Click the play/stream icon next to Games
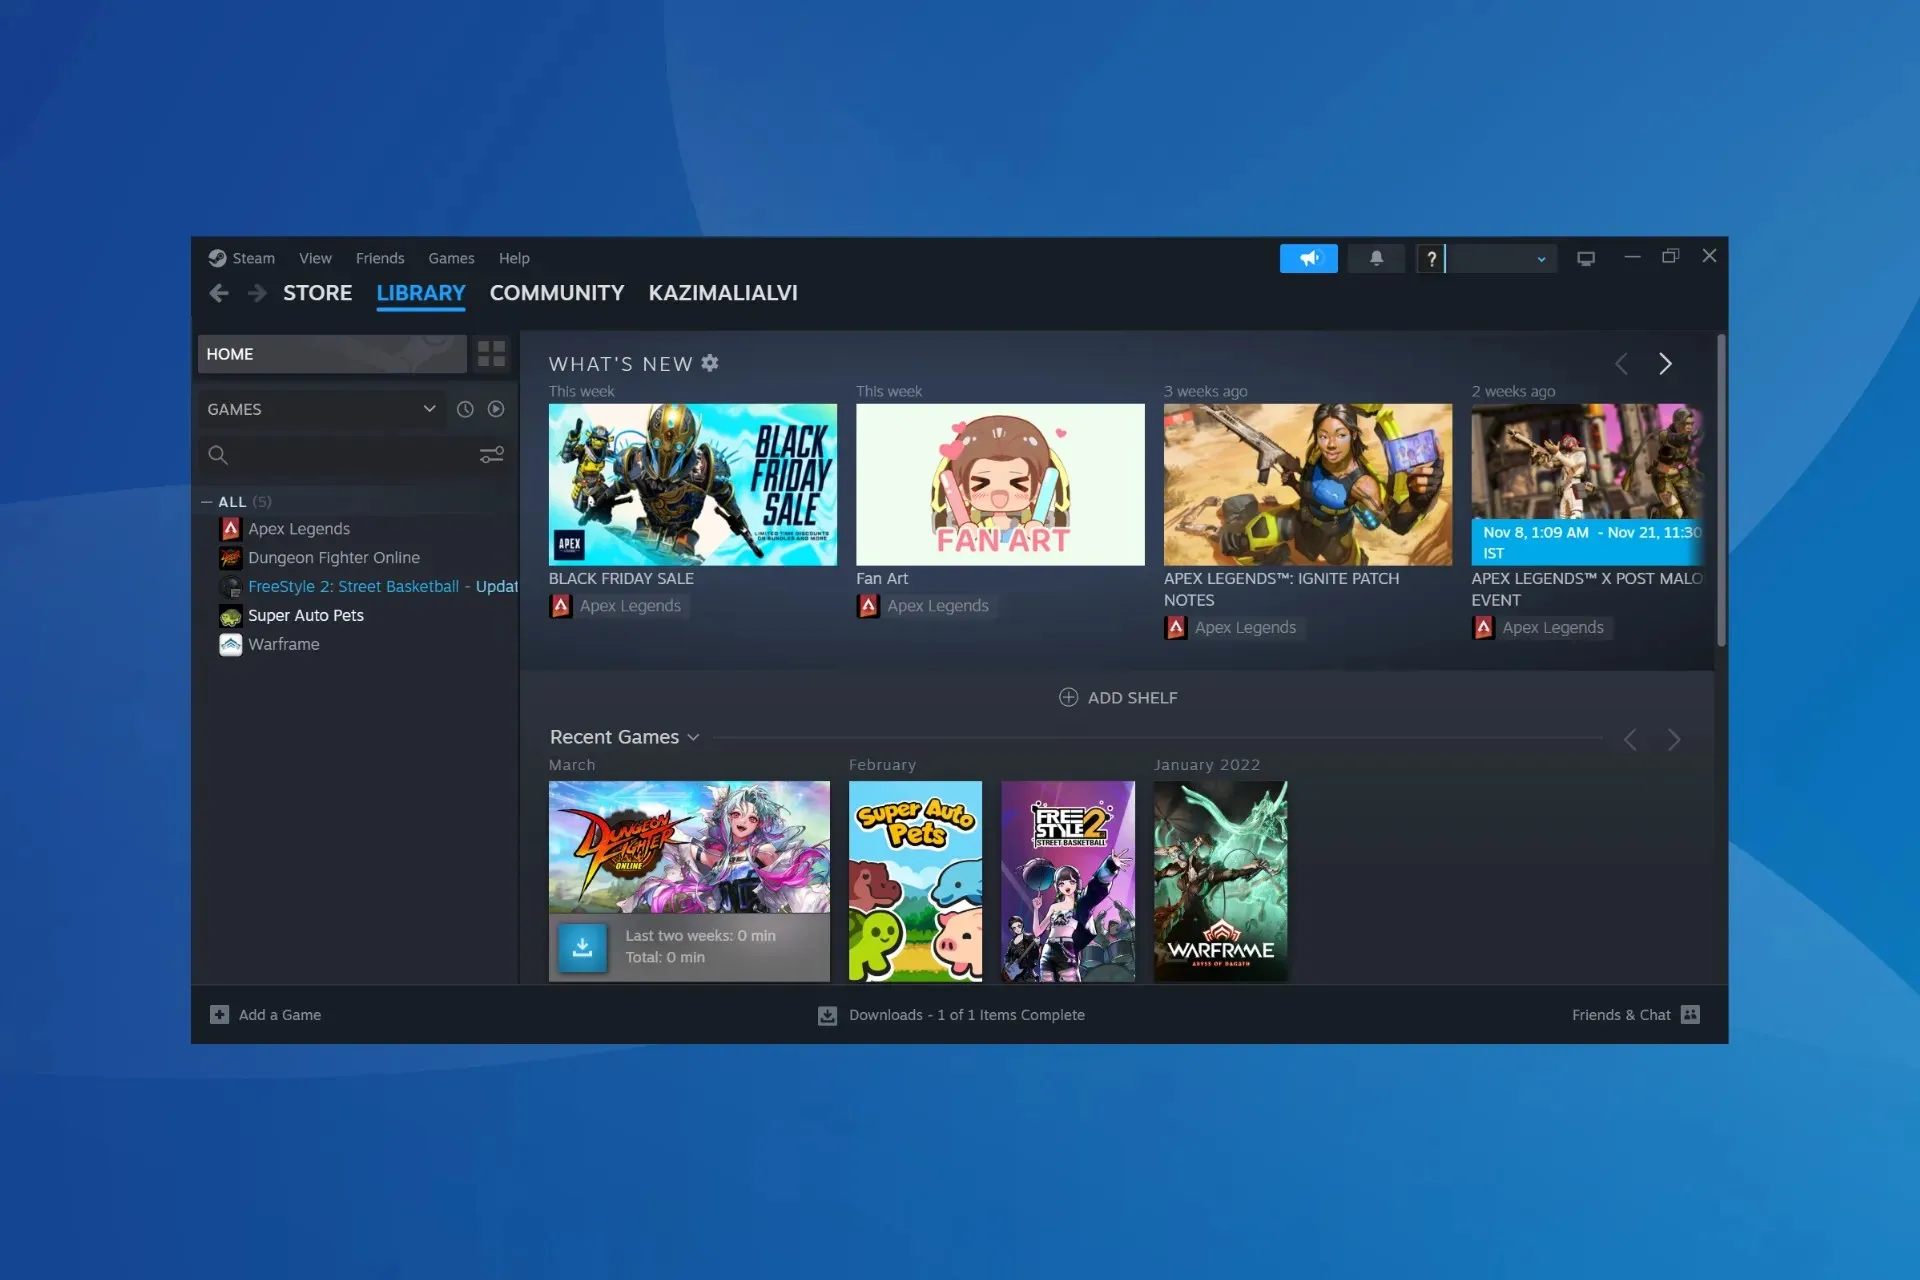The image size is (1920, 1280). point(494,409)
